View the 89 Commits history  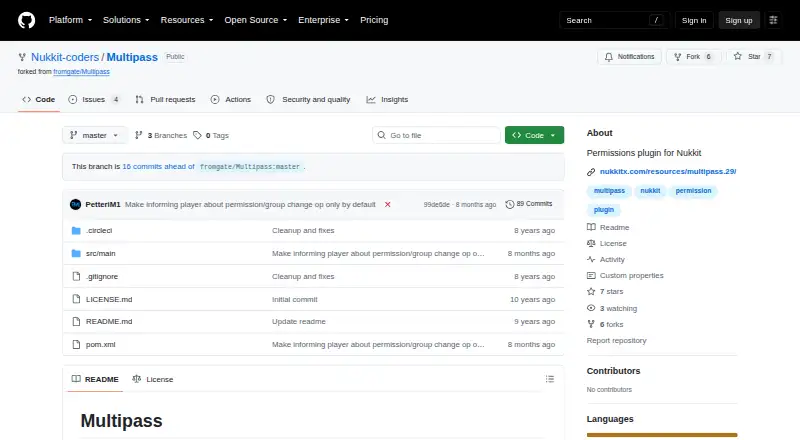click(x=529, y=204)
